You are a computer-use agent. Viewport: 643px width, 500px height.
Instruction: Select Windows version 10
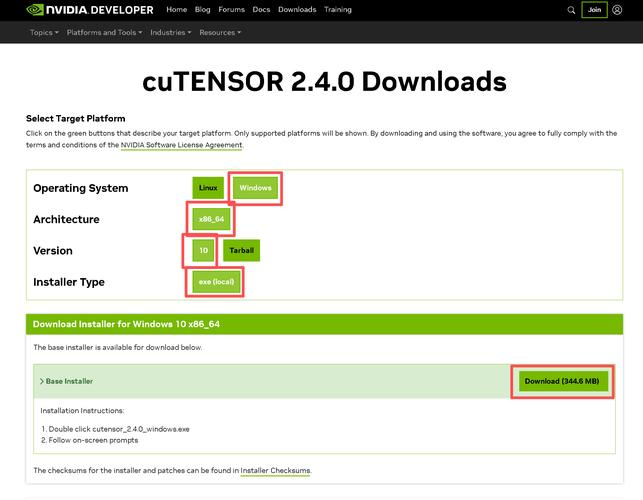click(x=203, y=250)
